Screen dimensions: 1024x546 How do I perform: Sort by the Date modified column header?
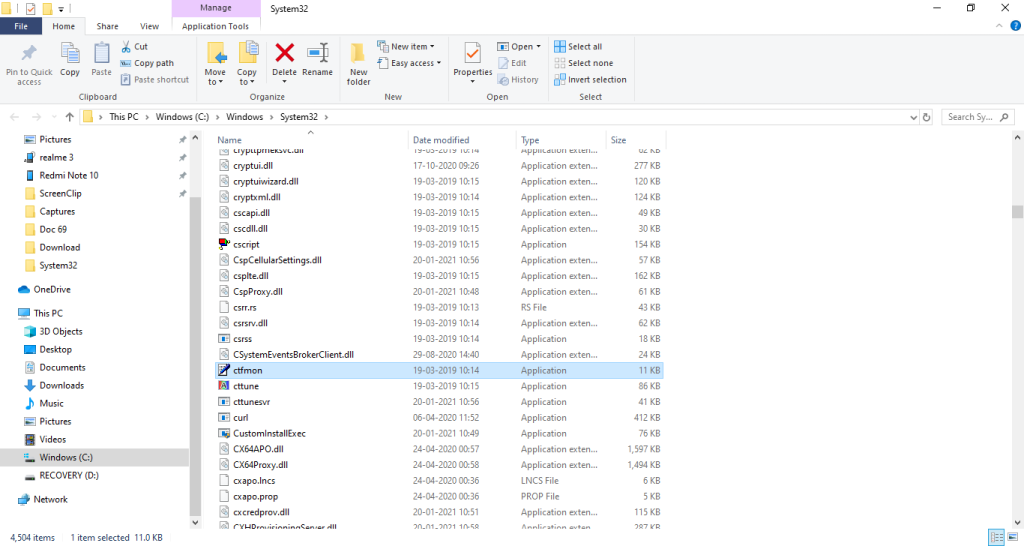pos(441,140)
